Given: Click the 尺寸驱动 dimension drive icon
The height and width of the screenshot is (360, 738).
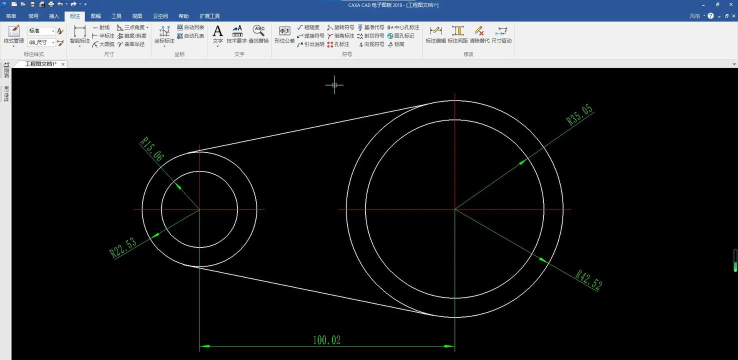Looking at the screenshot, I should pyautogui.click(x=502, y=34).
